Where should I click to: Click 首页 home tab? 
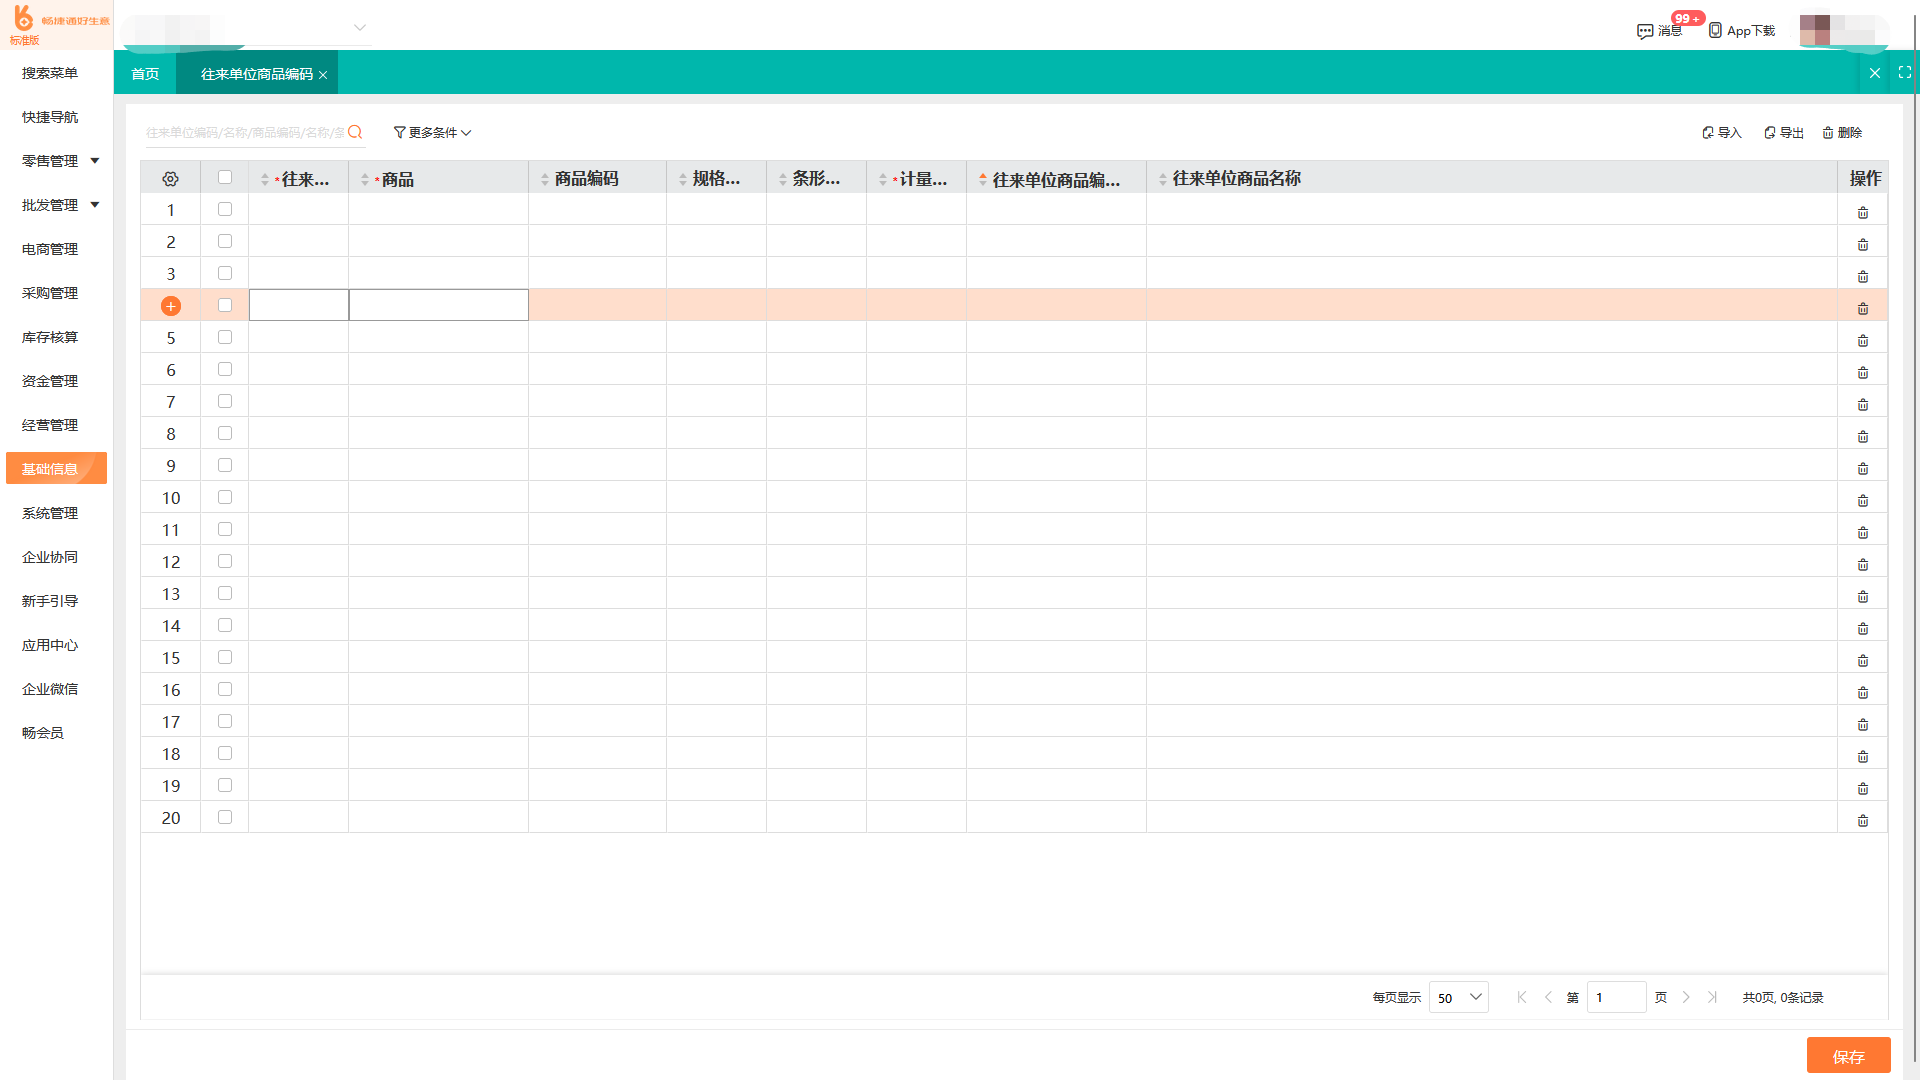click(x=145, y=74)
